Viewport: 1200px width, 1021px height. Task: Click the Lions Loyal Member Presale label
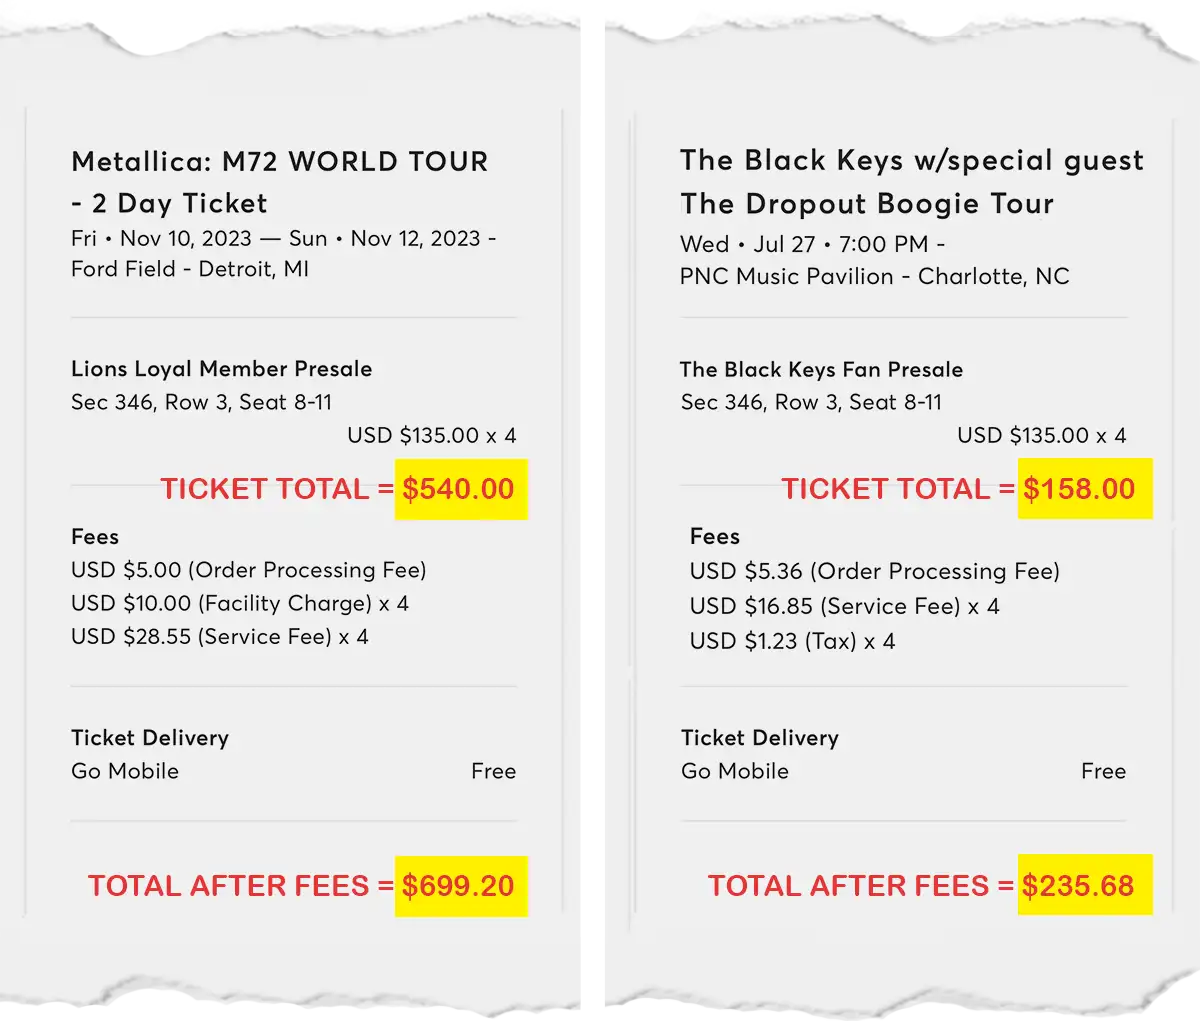[x=221, y=369]
